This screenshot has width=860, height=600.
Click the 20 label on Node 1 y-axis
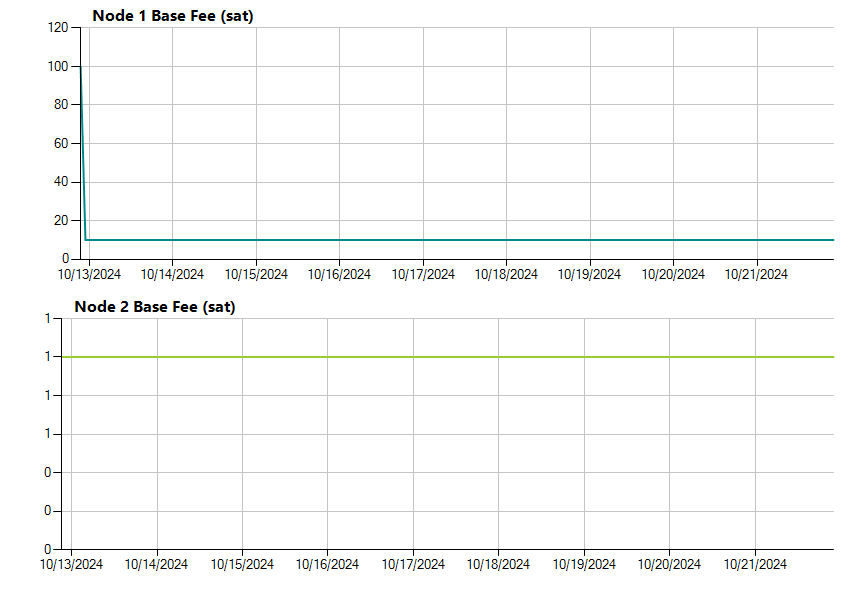tap(60, 220)
